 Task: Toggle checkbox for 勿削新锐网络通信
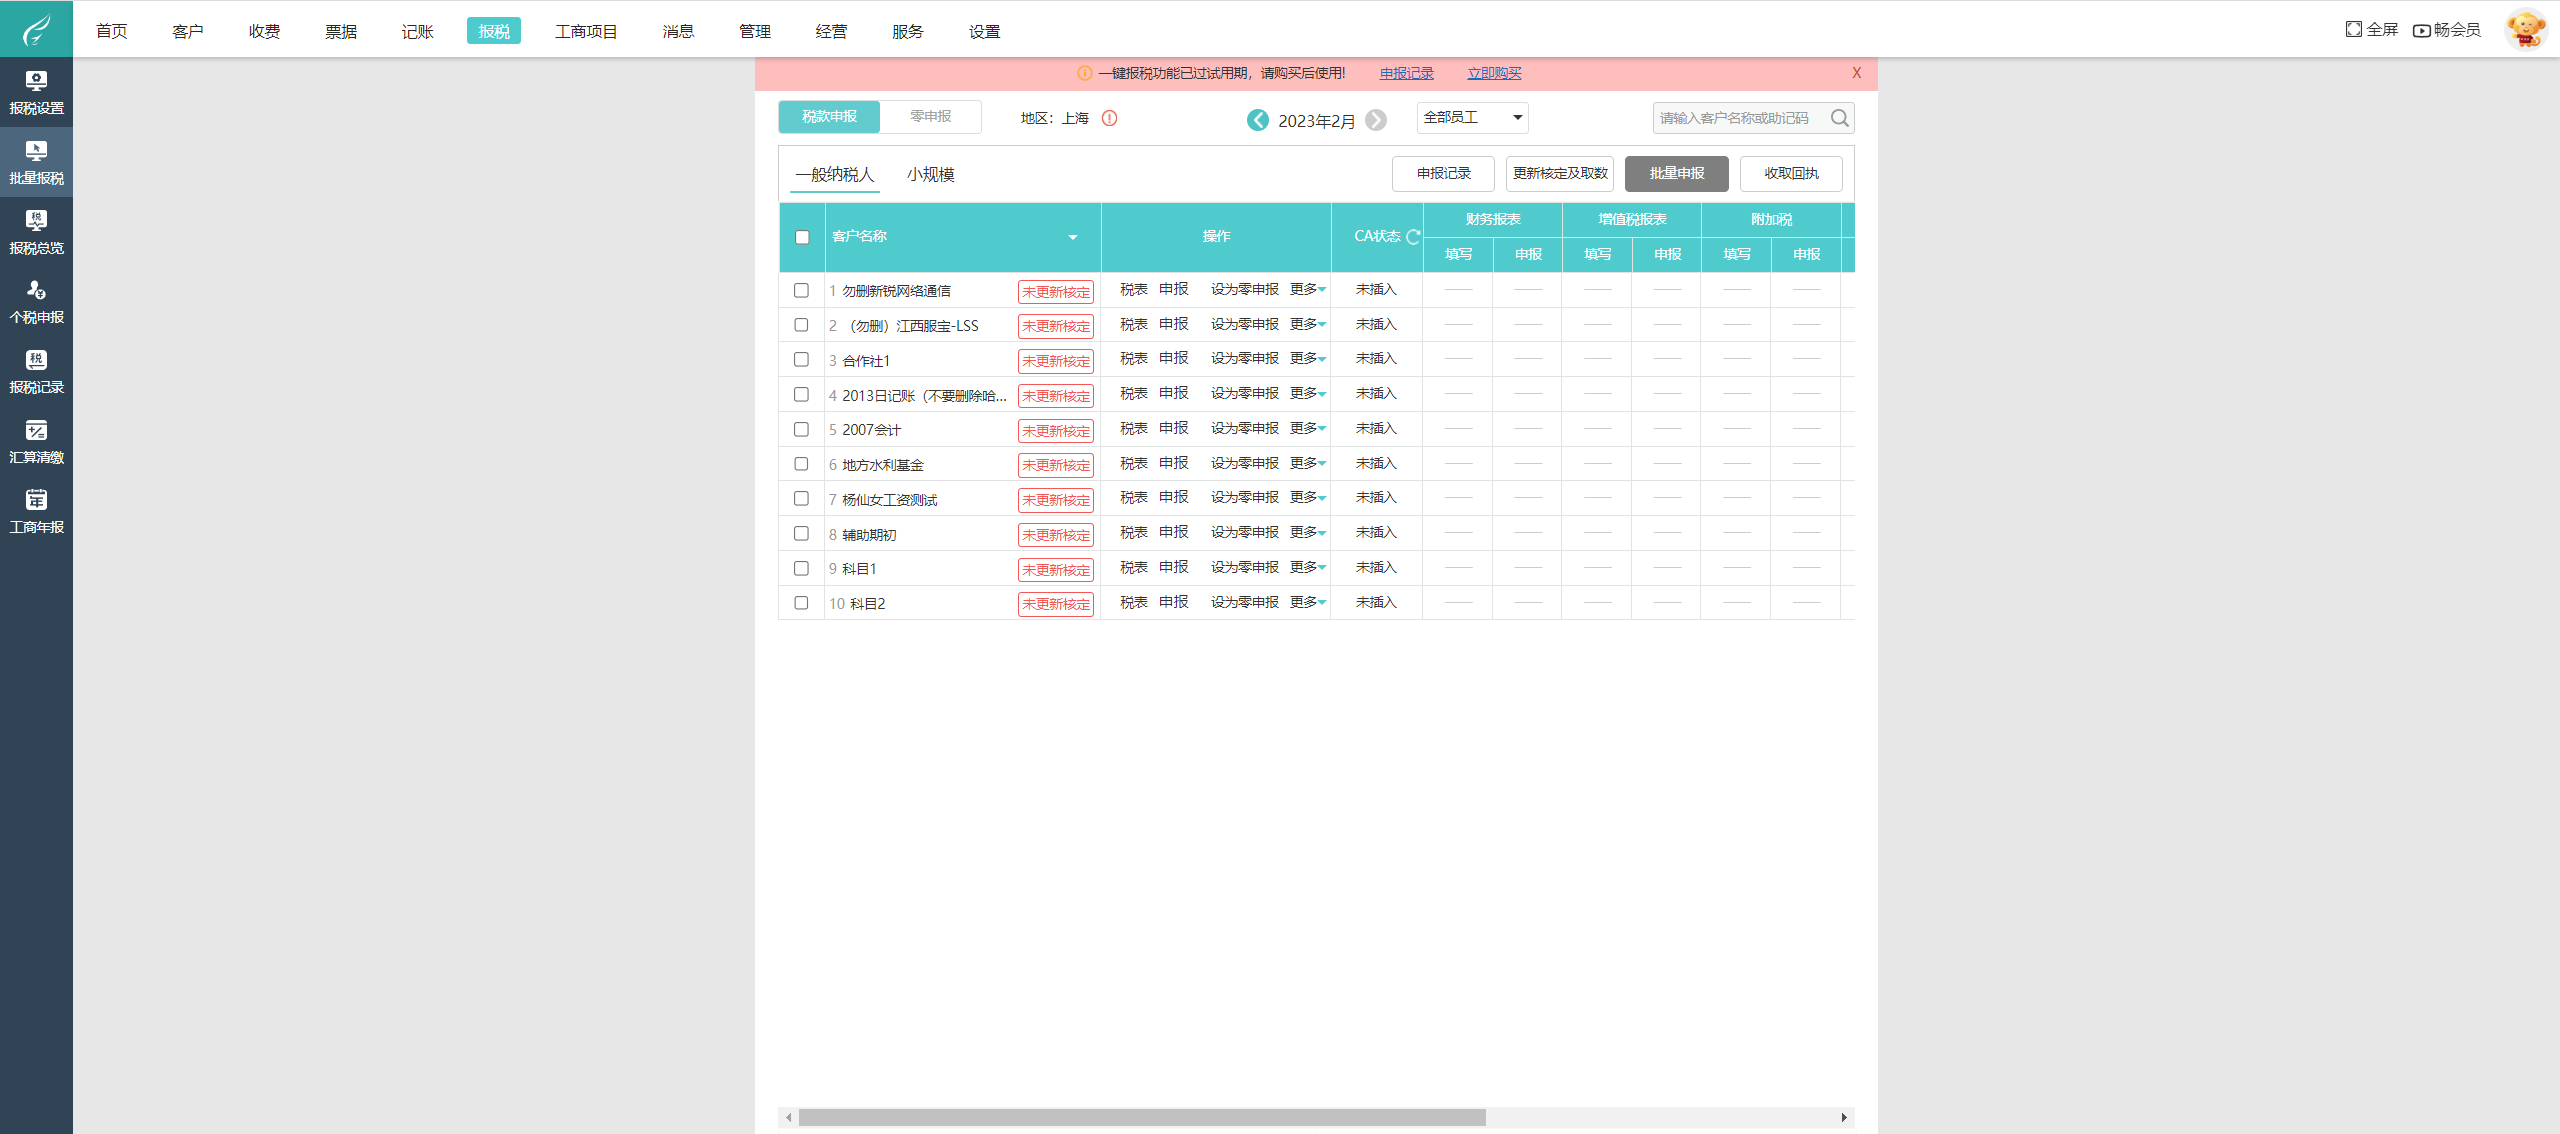tap(802, 290)
